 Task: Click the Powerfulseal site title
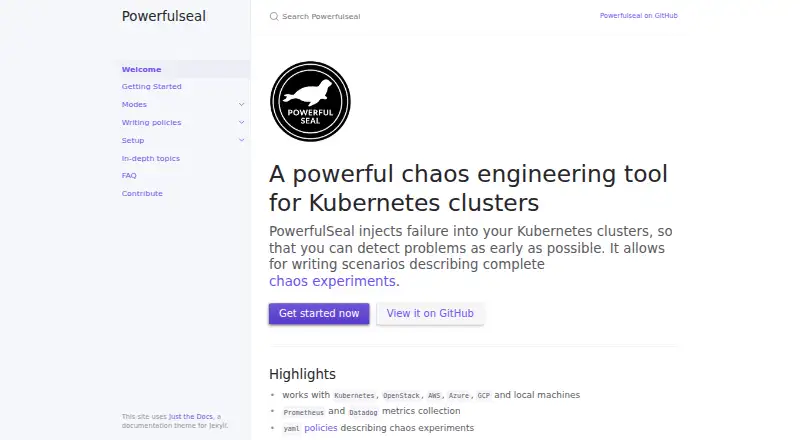pos(164,16)
